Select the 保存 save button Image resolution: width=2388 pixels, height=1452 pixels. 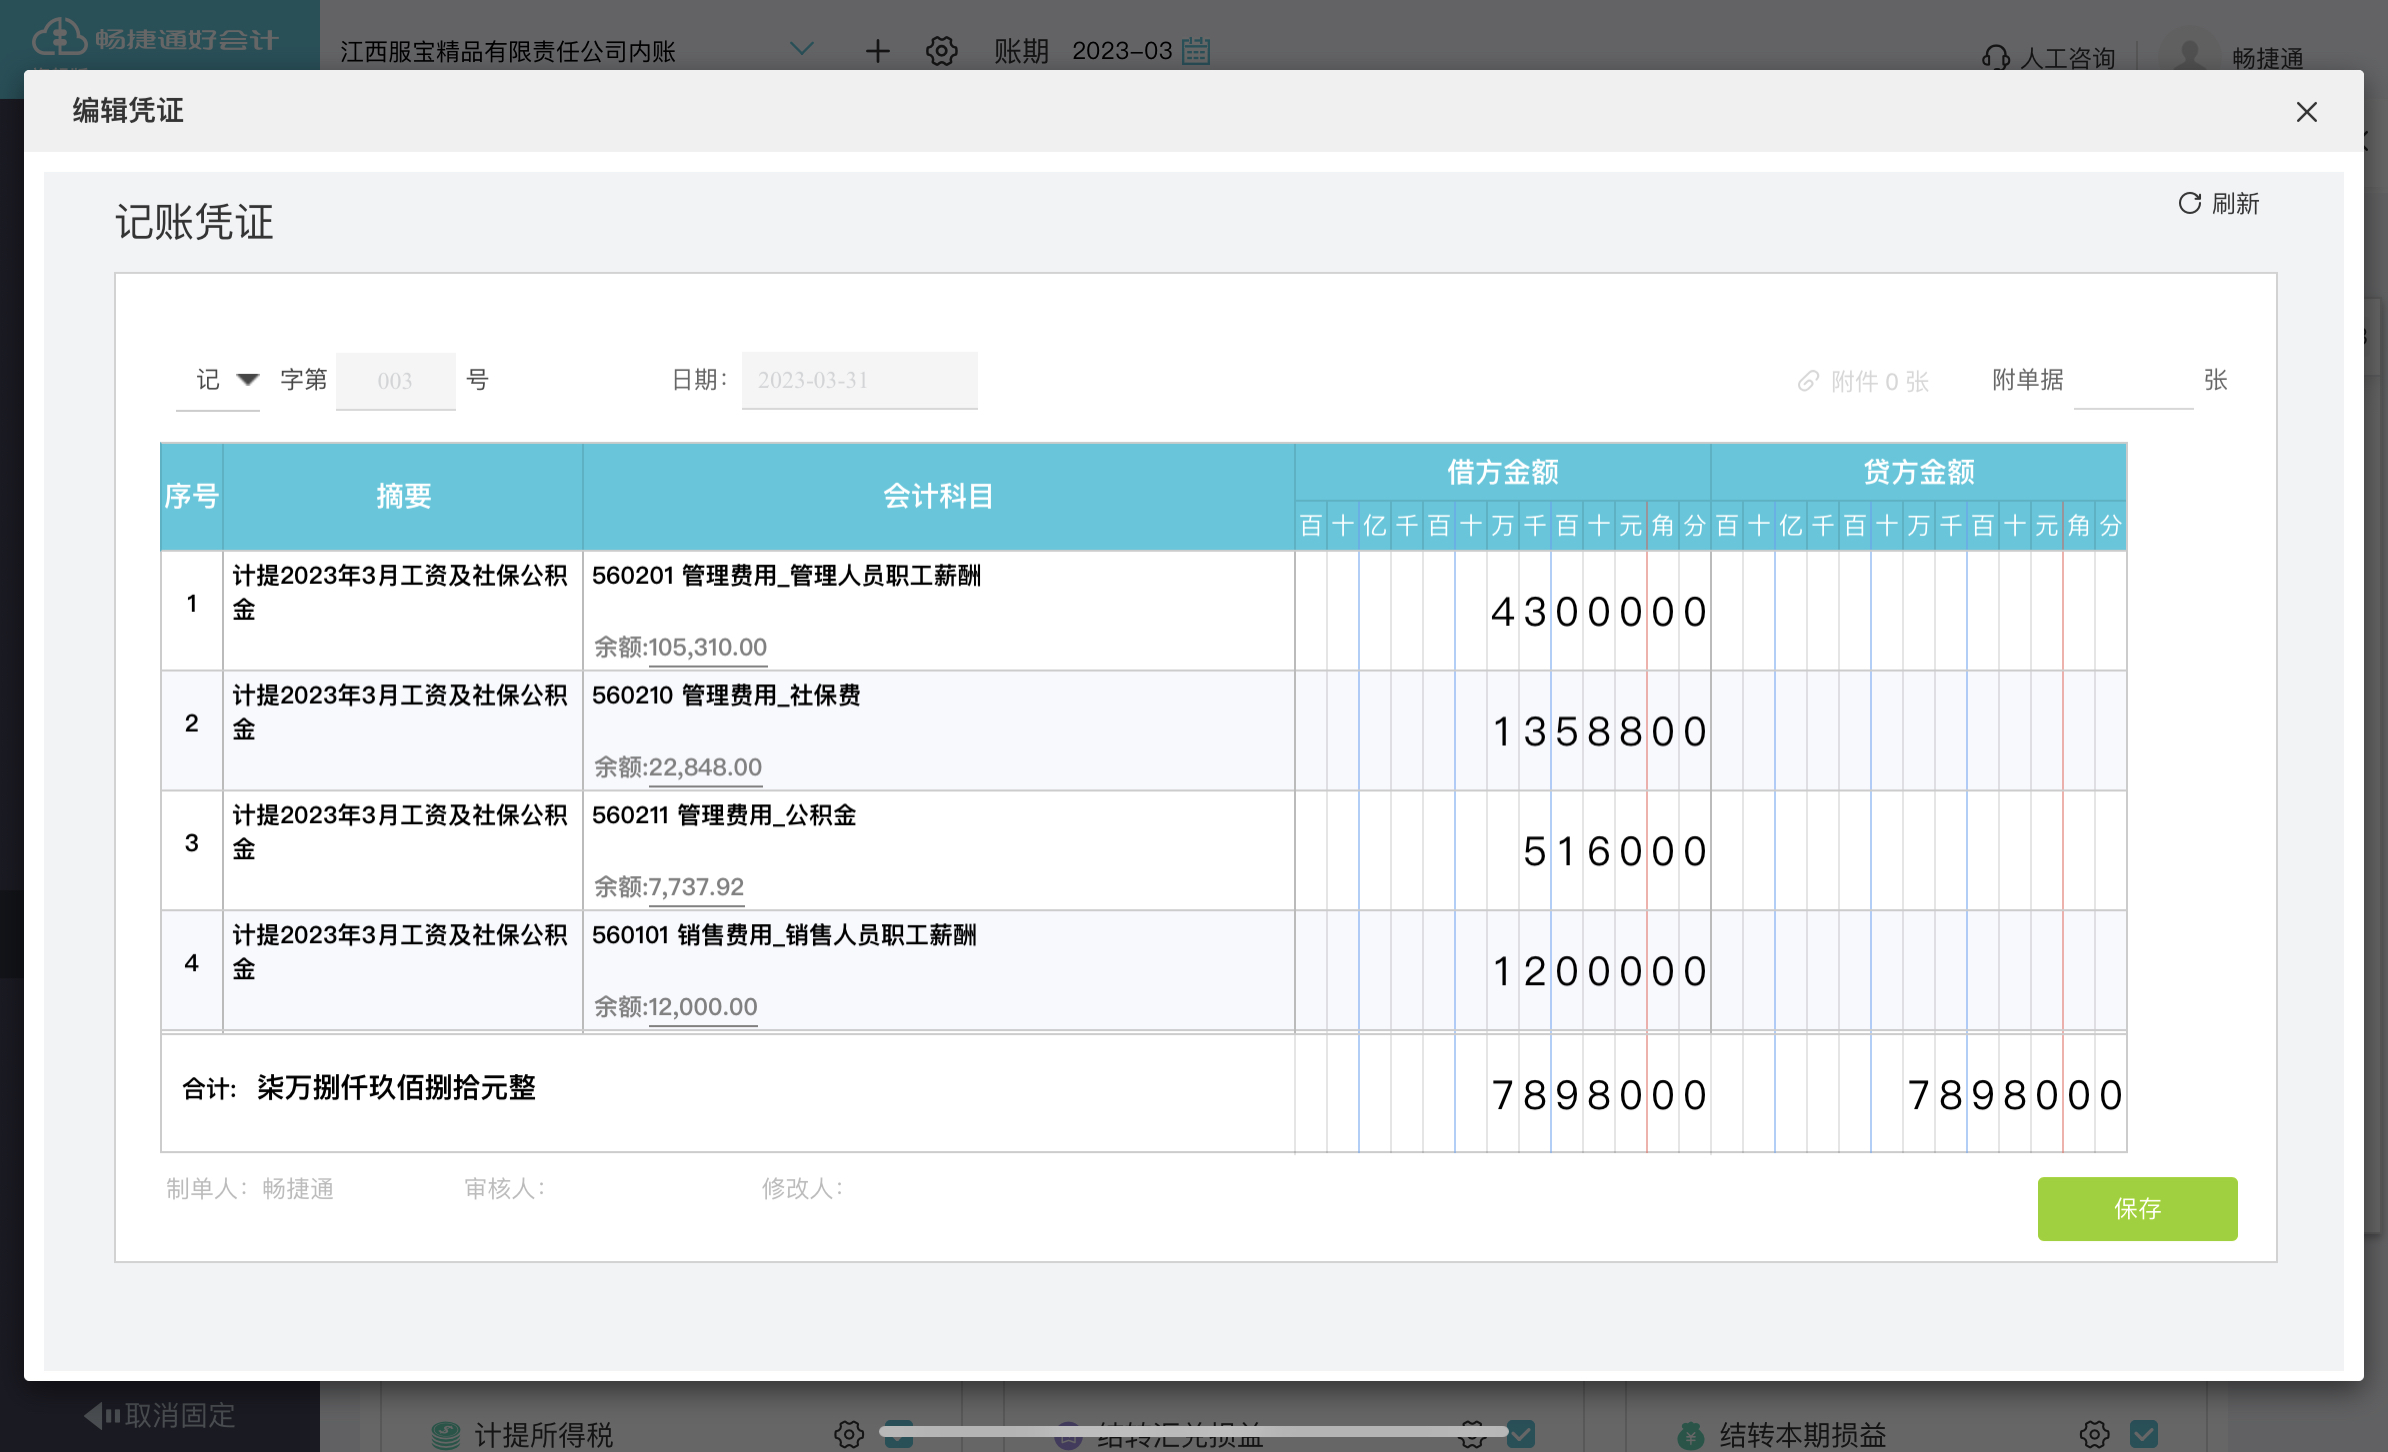tap(2139, 1208)
